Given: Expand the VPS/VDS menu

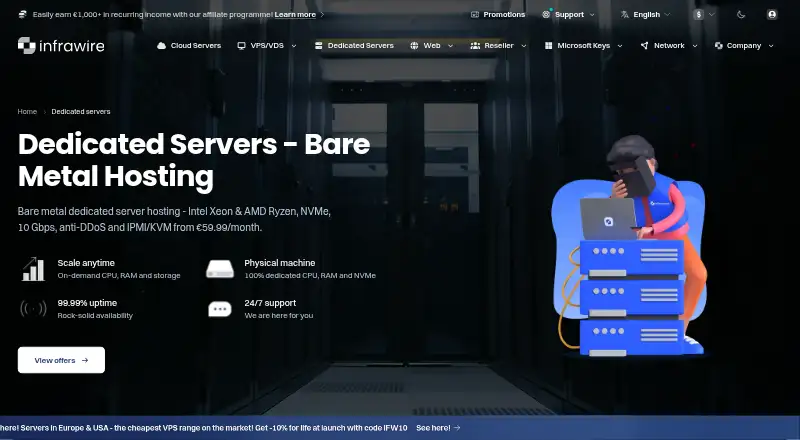Looking at the screenshot, I should tap(267, 45).
